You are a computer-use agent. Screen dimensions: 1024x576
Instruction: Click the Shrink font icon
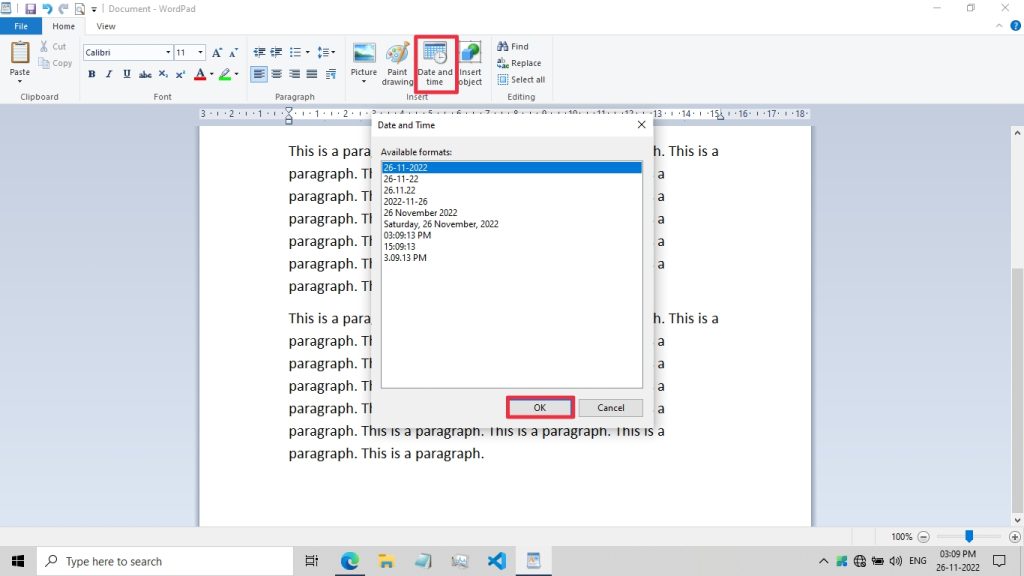pos(234,52)
